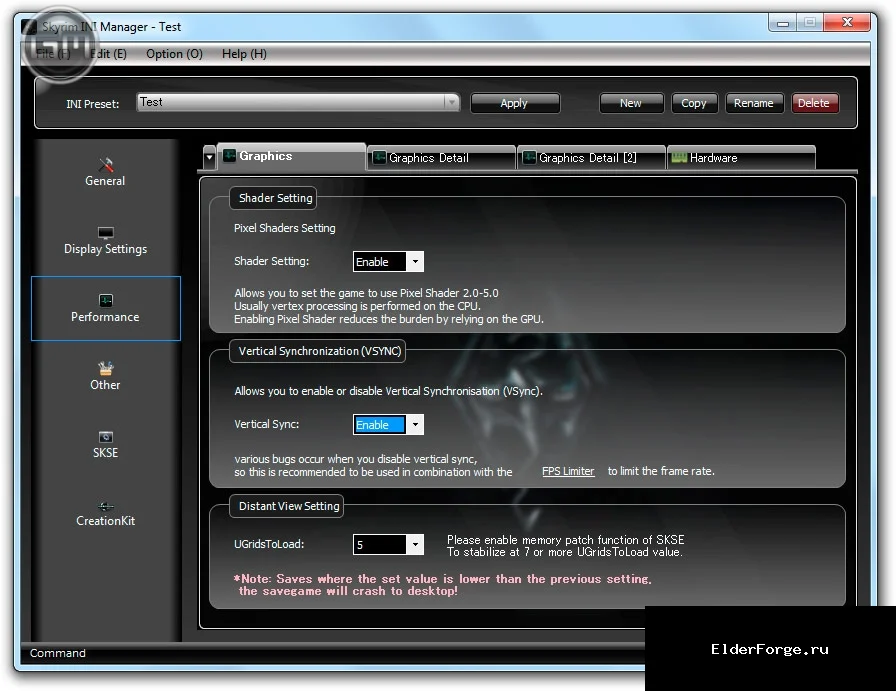Screen dimensions: 896x691
Task: Open the Option (O) menu
Action: click(174, 54)
